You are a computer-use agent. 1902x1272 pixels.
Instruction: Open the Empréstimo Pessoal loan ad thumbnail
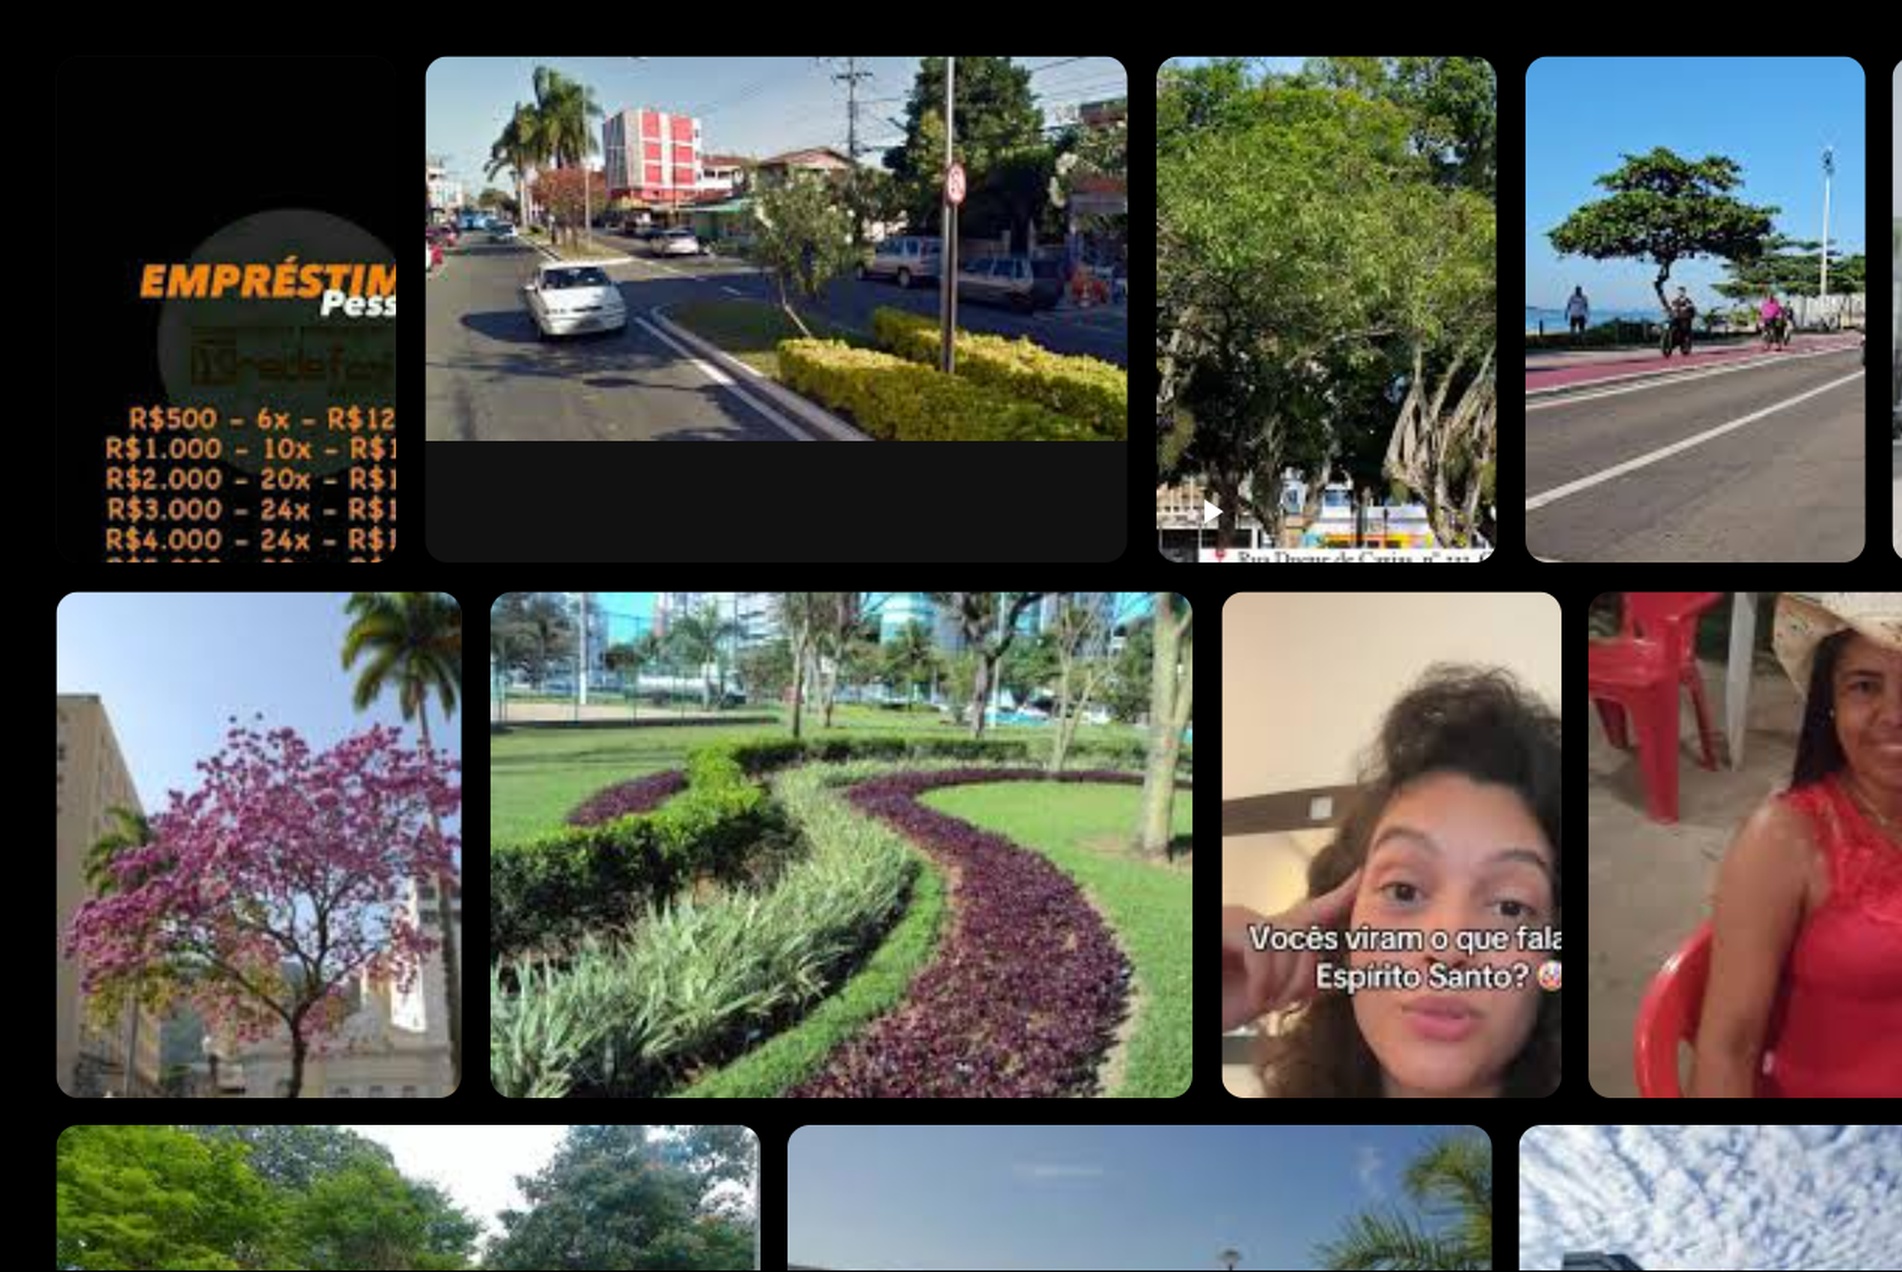tap(226, 310)
